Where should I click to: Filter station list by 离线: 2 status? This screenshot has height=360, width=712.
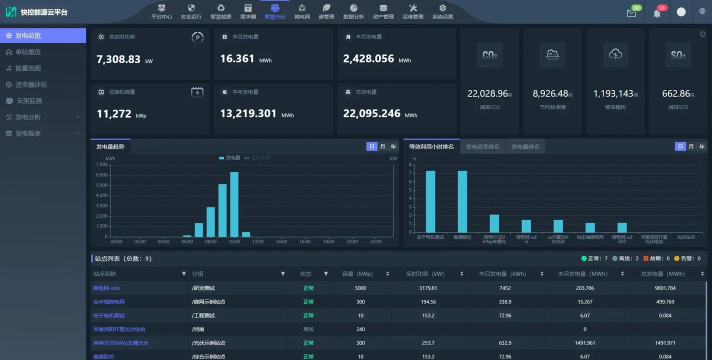click(625, 258)
